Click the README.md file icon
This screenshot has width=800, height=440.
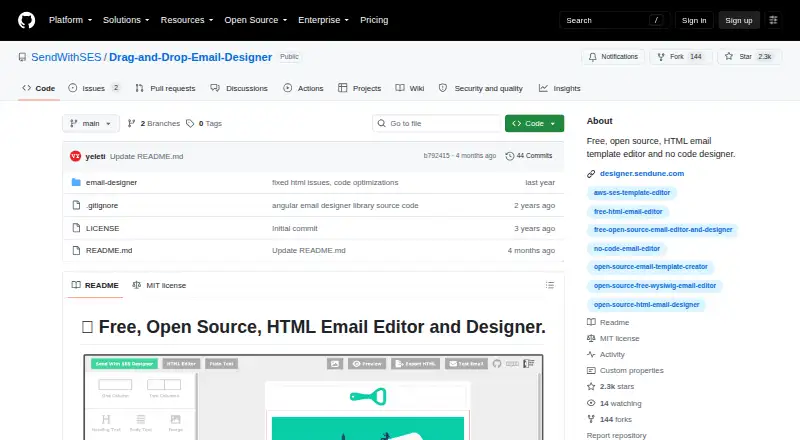pos(76,250)
